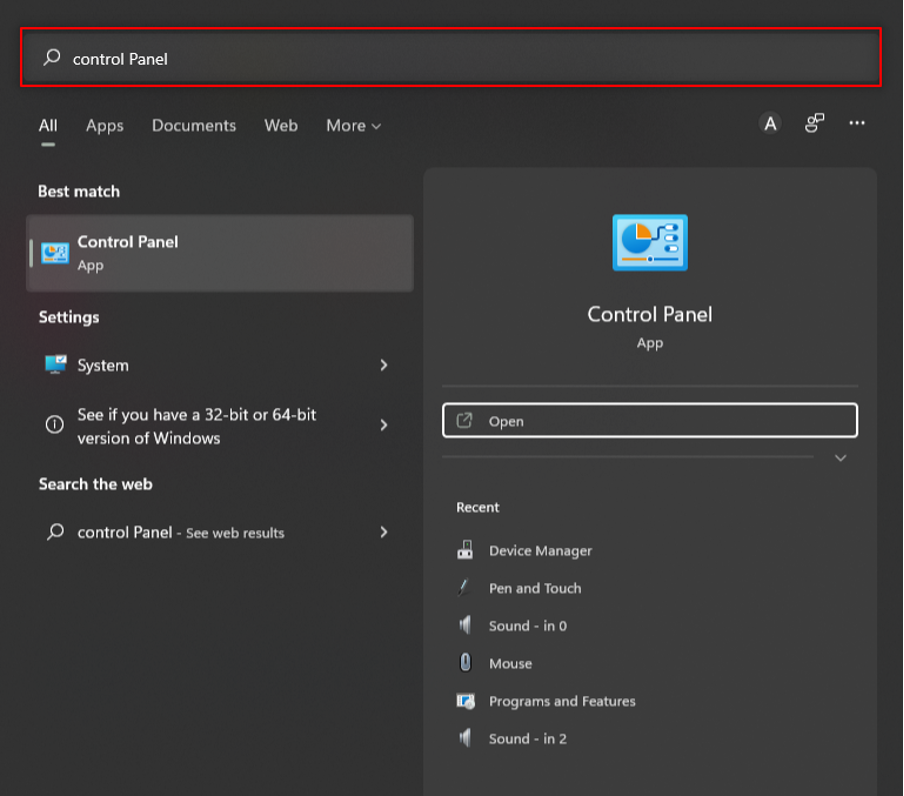The width and height of the screenshot is (904, 796).
Task: Open "See if you have a 32-bit or 64-bit" result
Action: (220, 426)
